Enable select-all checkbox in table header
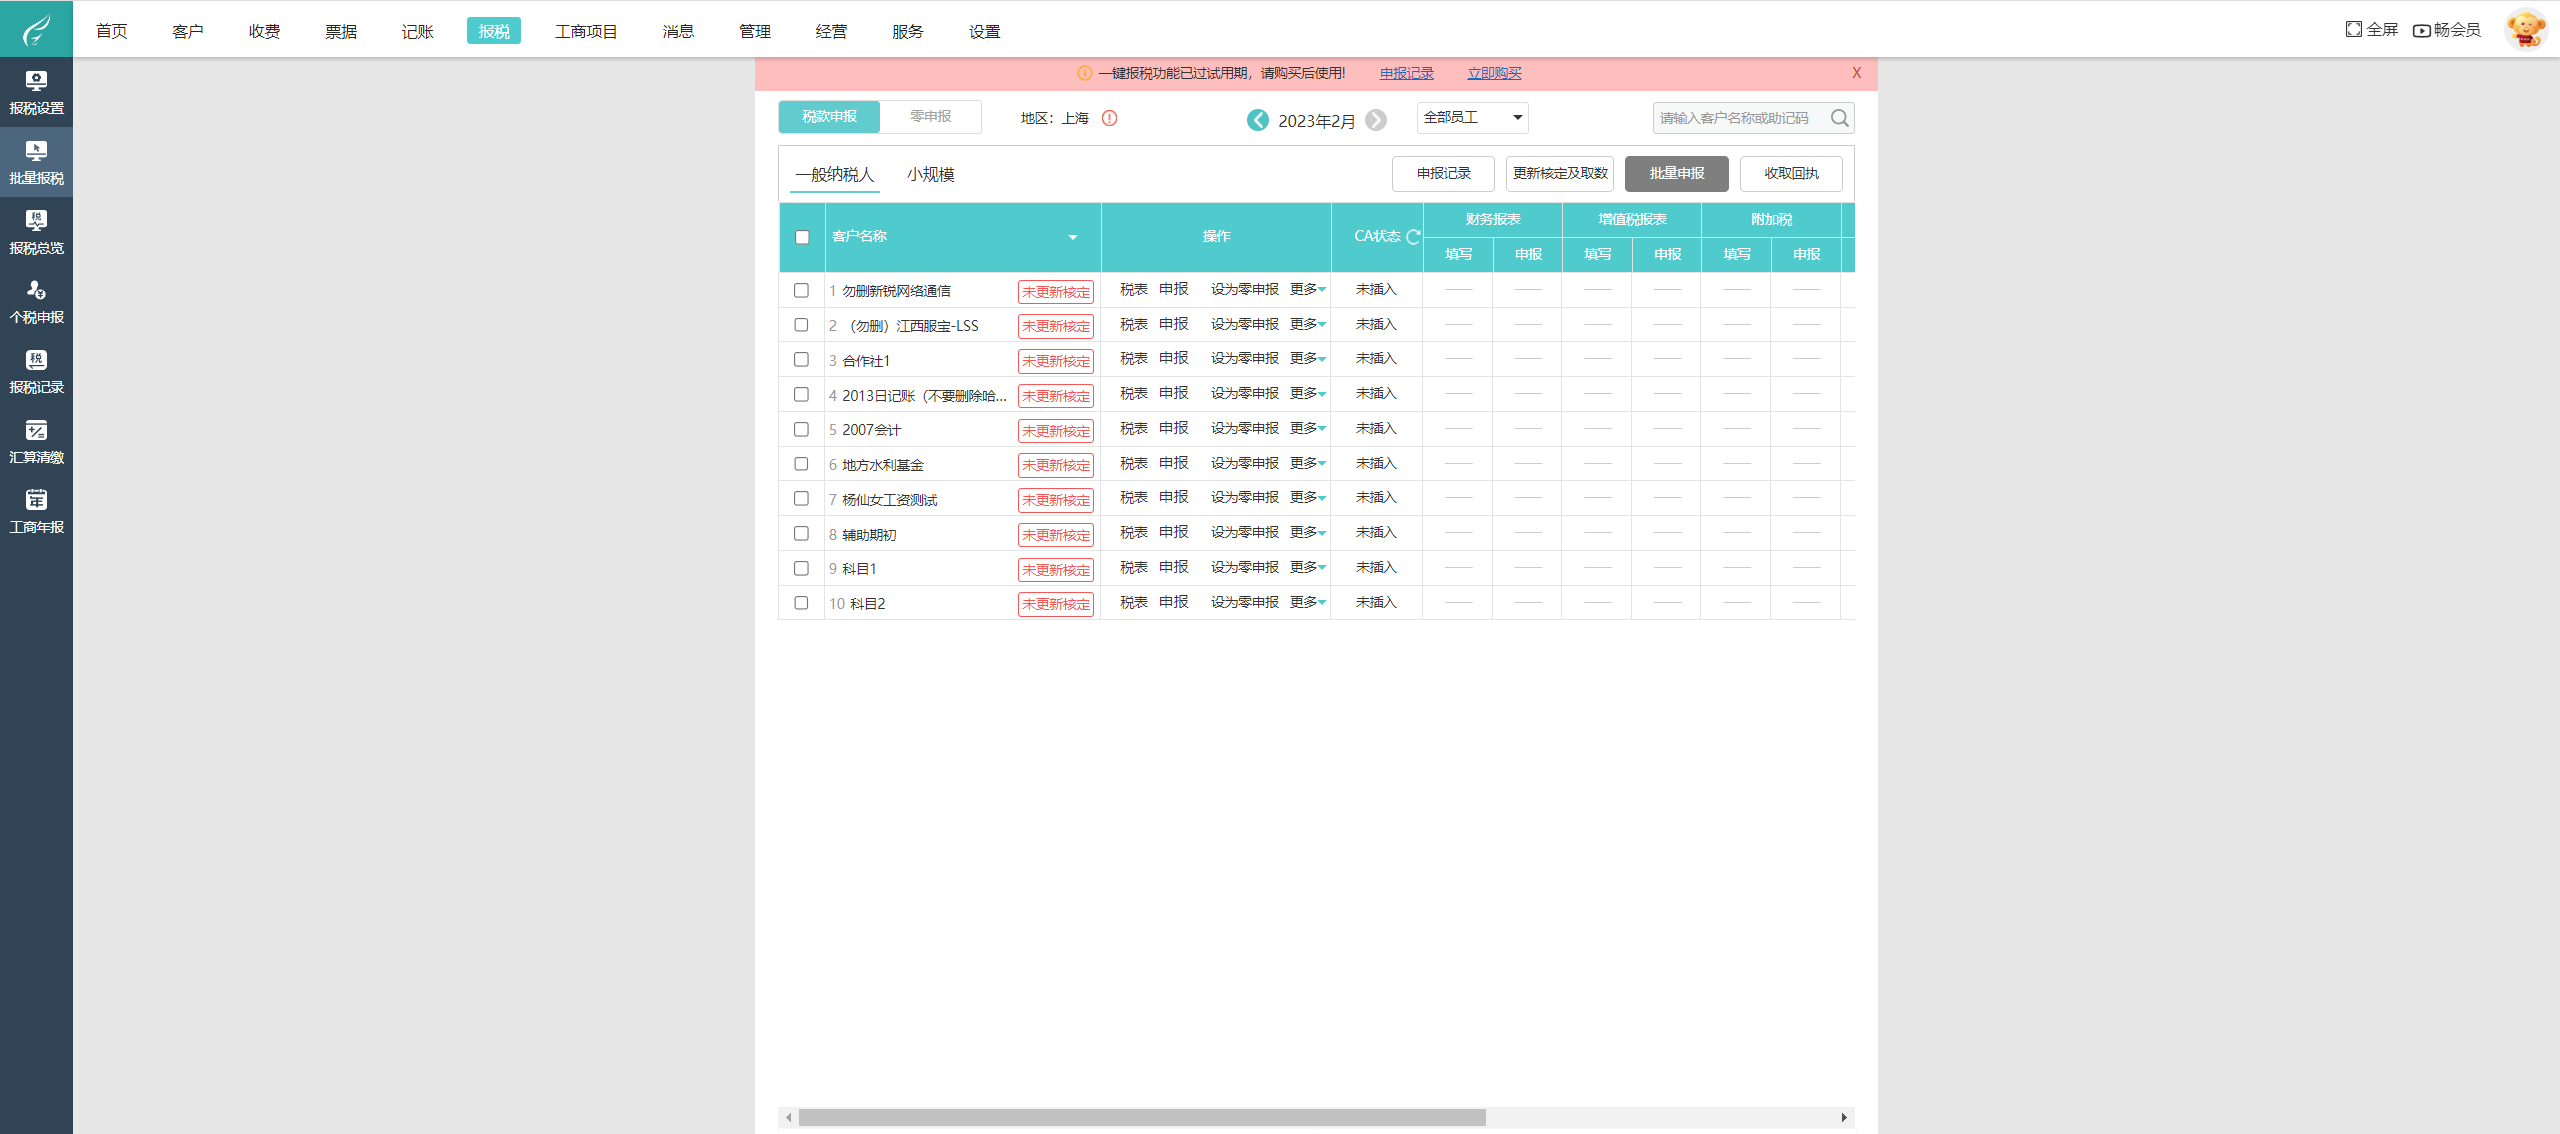2560x1134 pixels. (x=803, y=237)
